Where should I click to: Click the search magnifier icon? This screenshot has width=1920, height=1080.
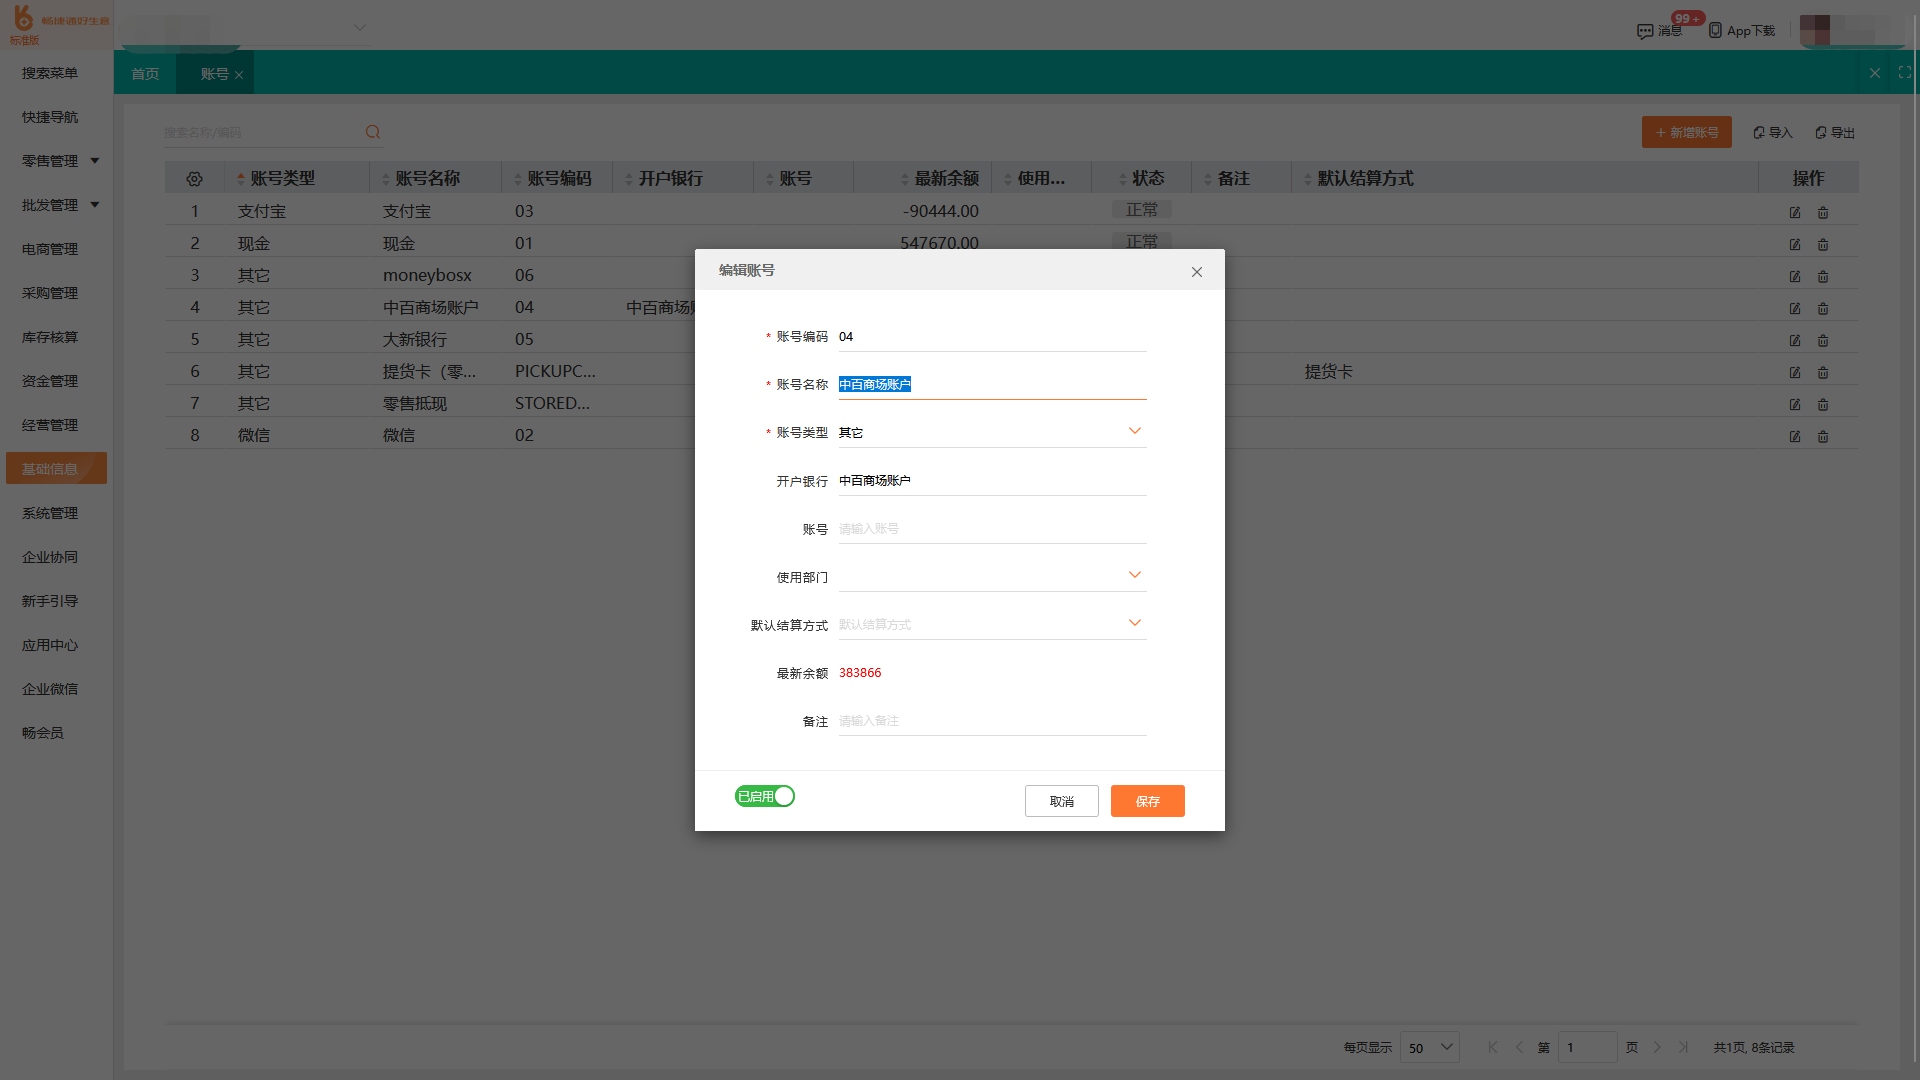[375, 132]
